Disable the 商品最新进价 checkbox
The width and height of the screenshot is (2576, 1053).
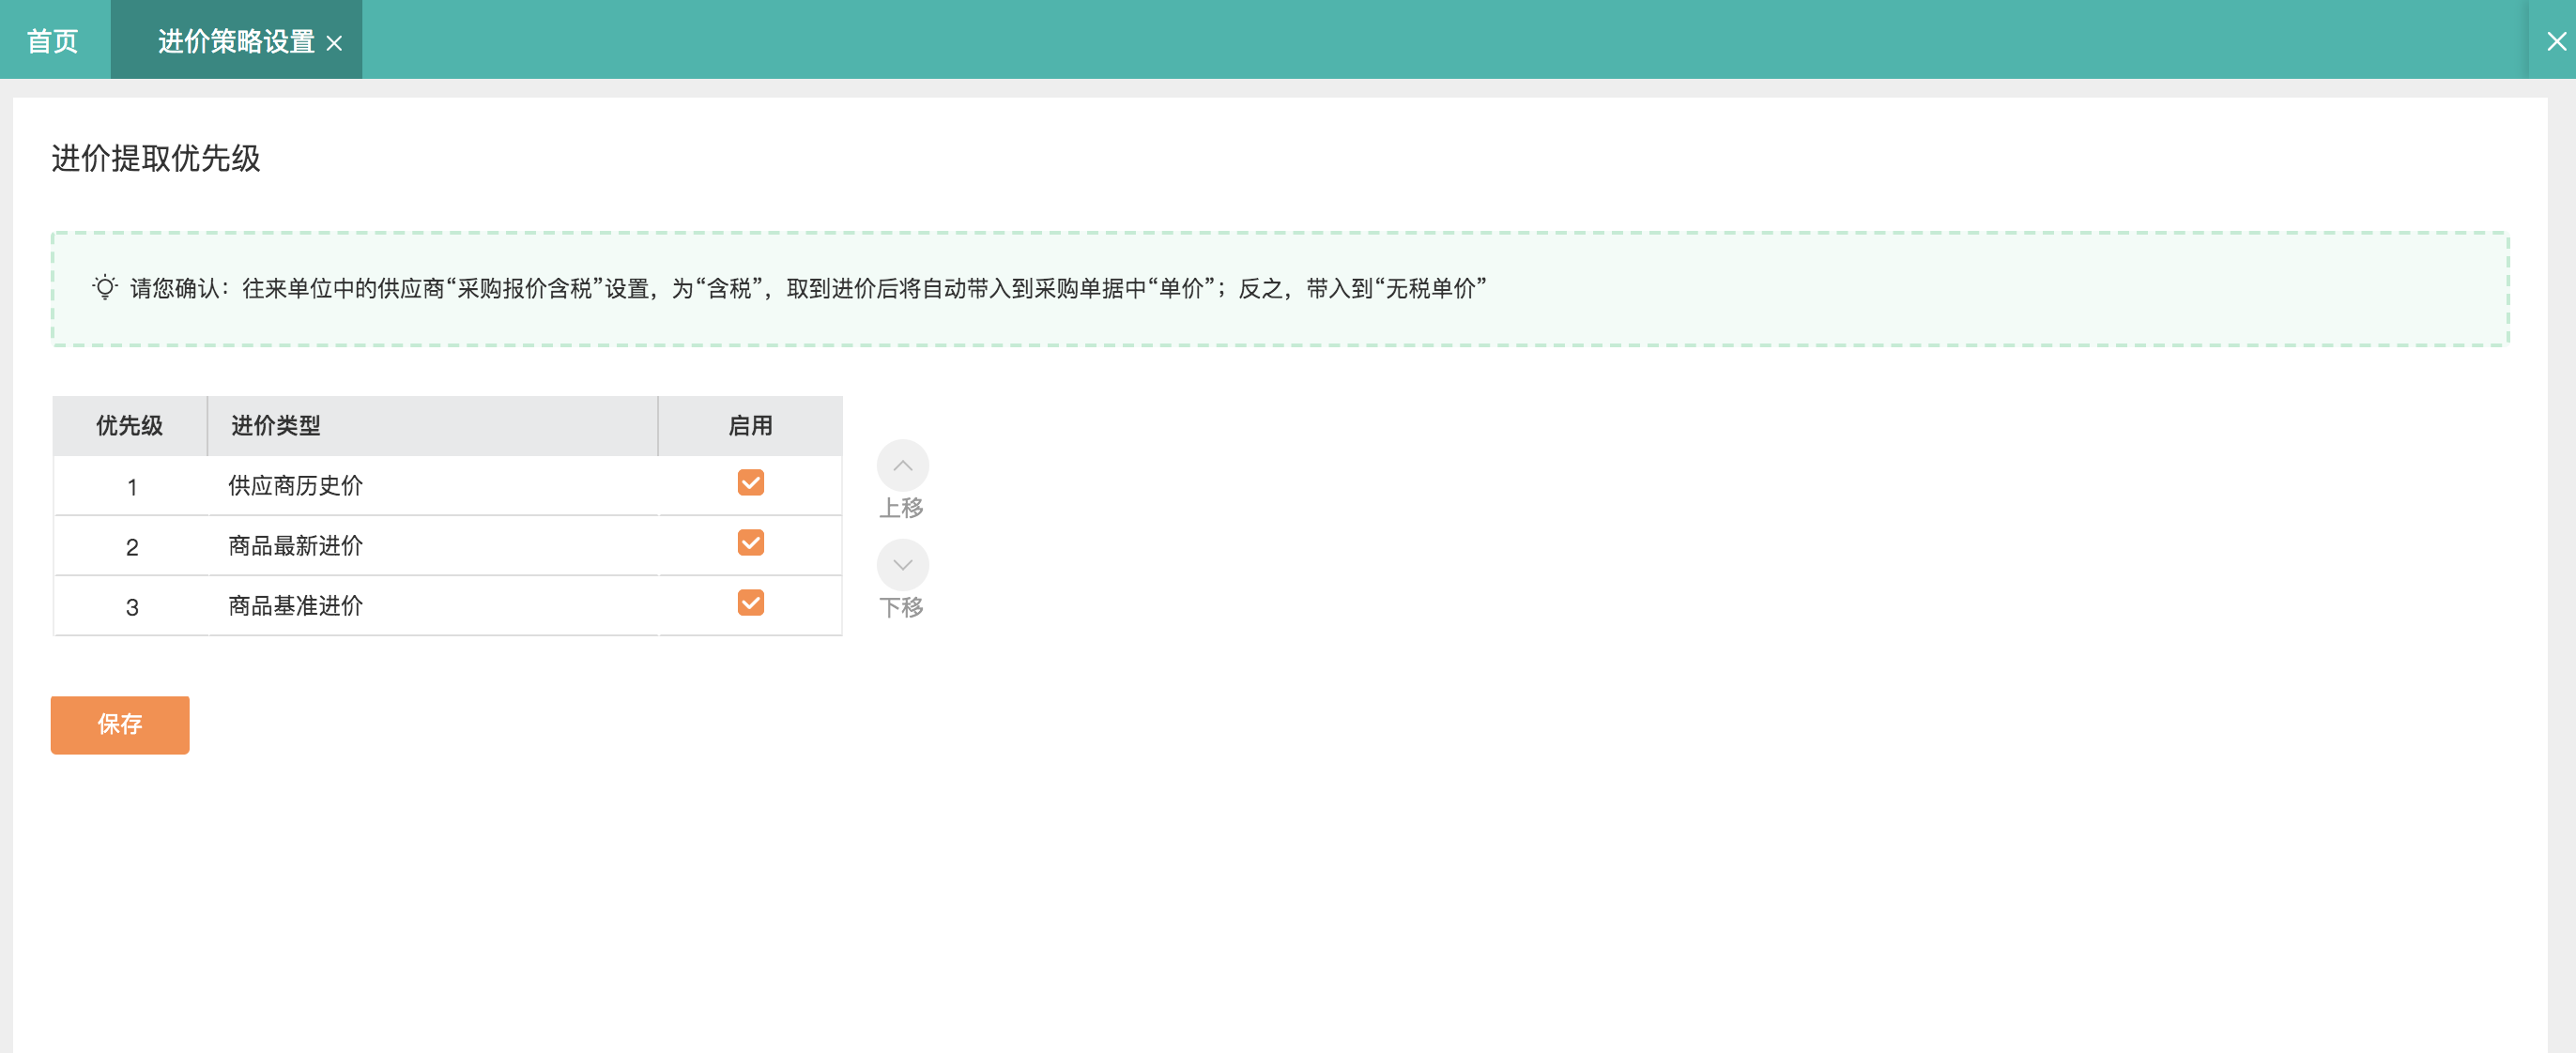(751, 543)
